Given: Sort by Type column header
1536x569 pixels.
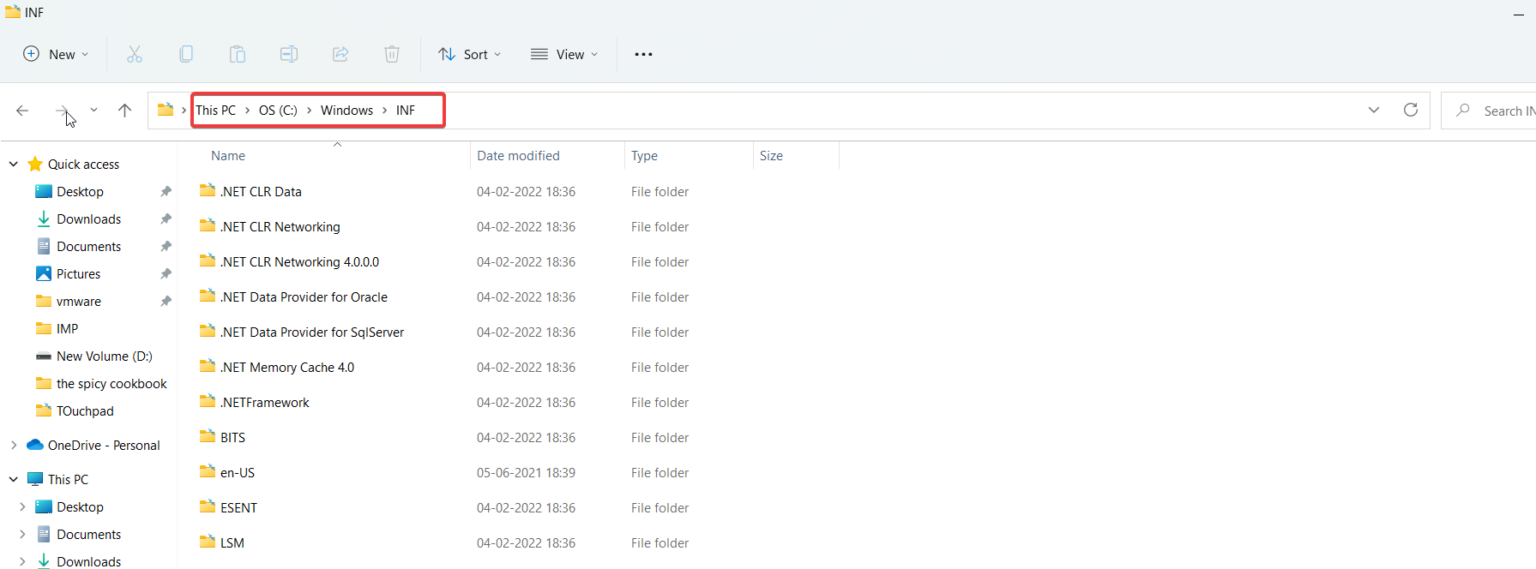Looking at the screenshot, I should click(644, 156).
